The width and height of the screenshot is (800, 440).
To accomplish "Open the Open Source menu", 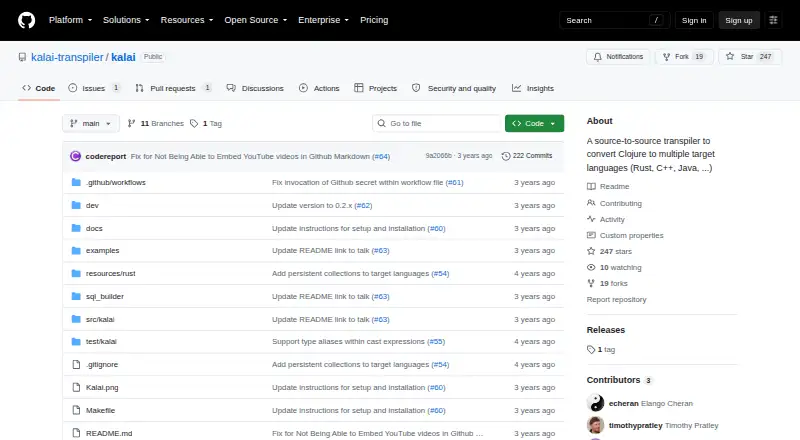I will (256, 20).
